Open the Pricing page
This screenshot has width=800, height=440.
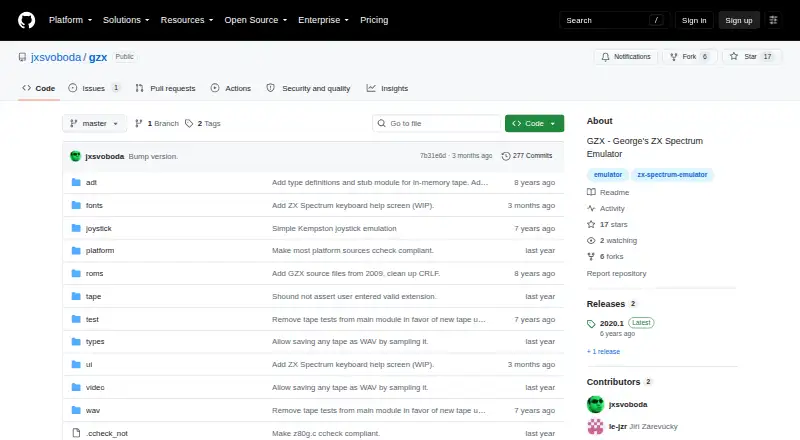374,20
